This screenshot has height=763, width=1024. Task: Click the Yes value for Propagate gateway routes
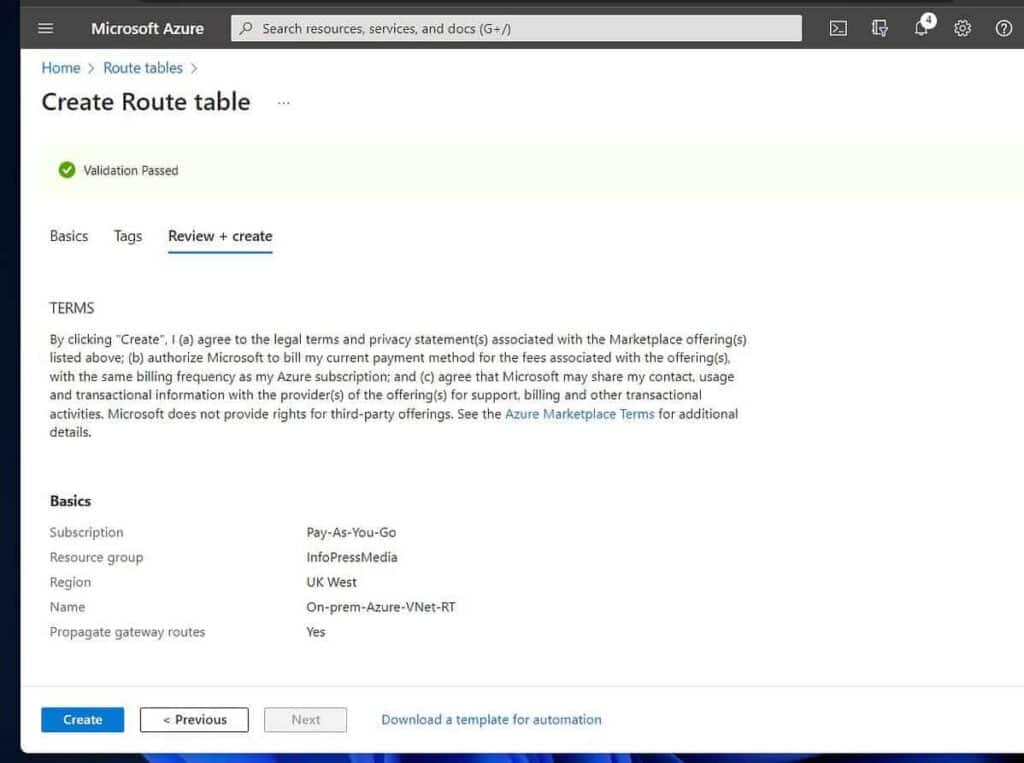(x=315, y=632)
